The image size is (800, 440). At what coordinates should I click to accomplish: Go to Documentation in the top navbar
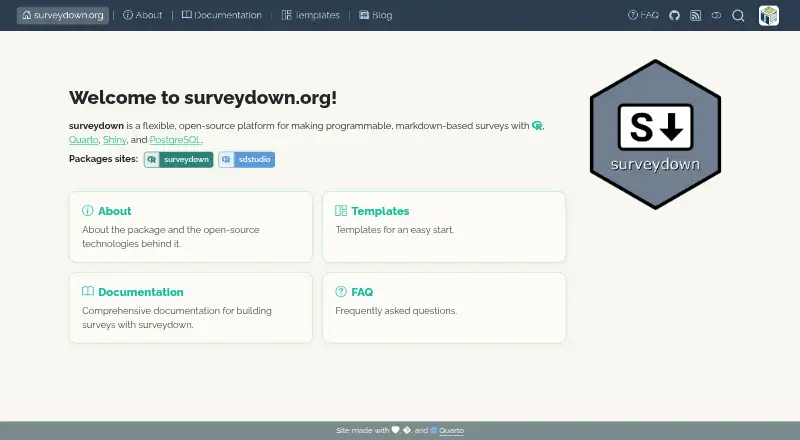point(221,15)
